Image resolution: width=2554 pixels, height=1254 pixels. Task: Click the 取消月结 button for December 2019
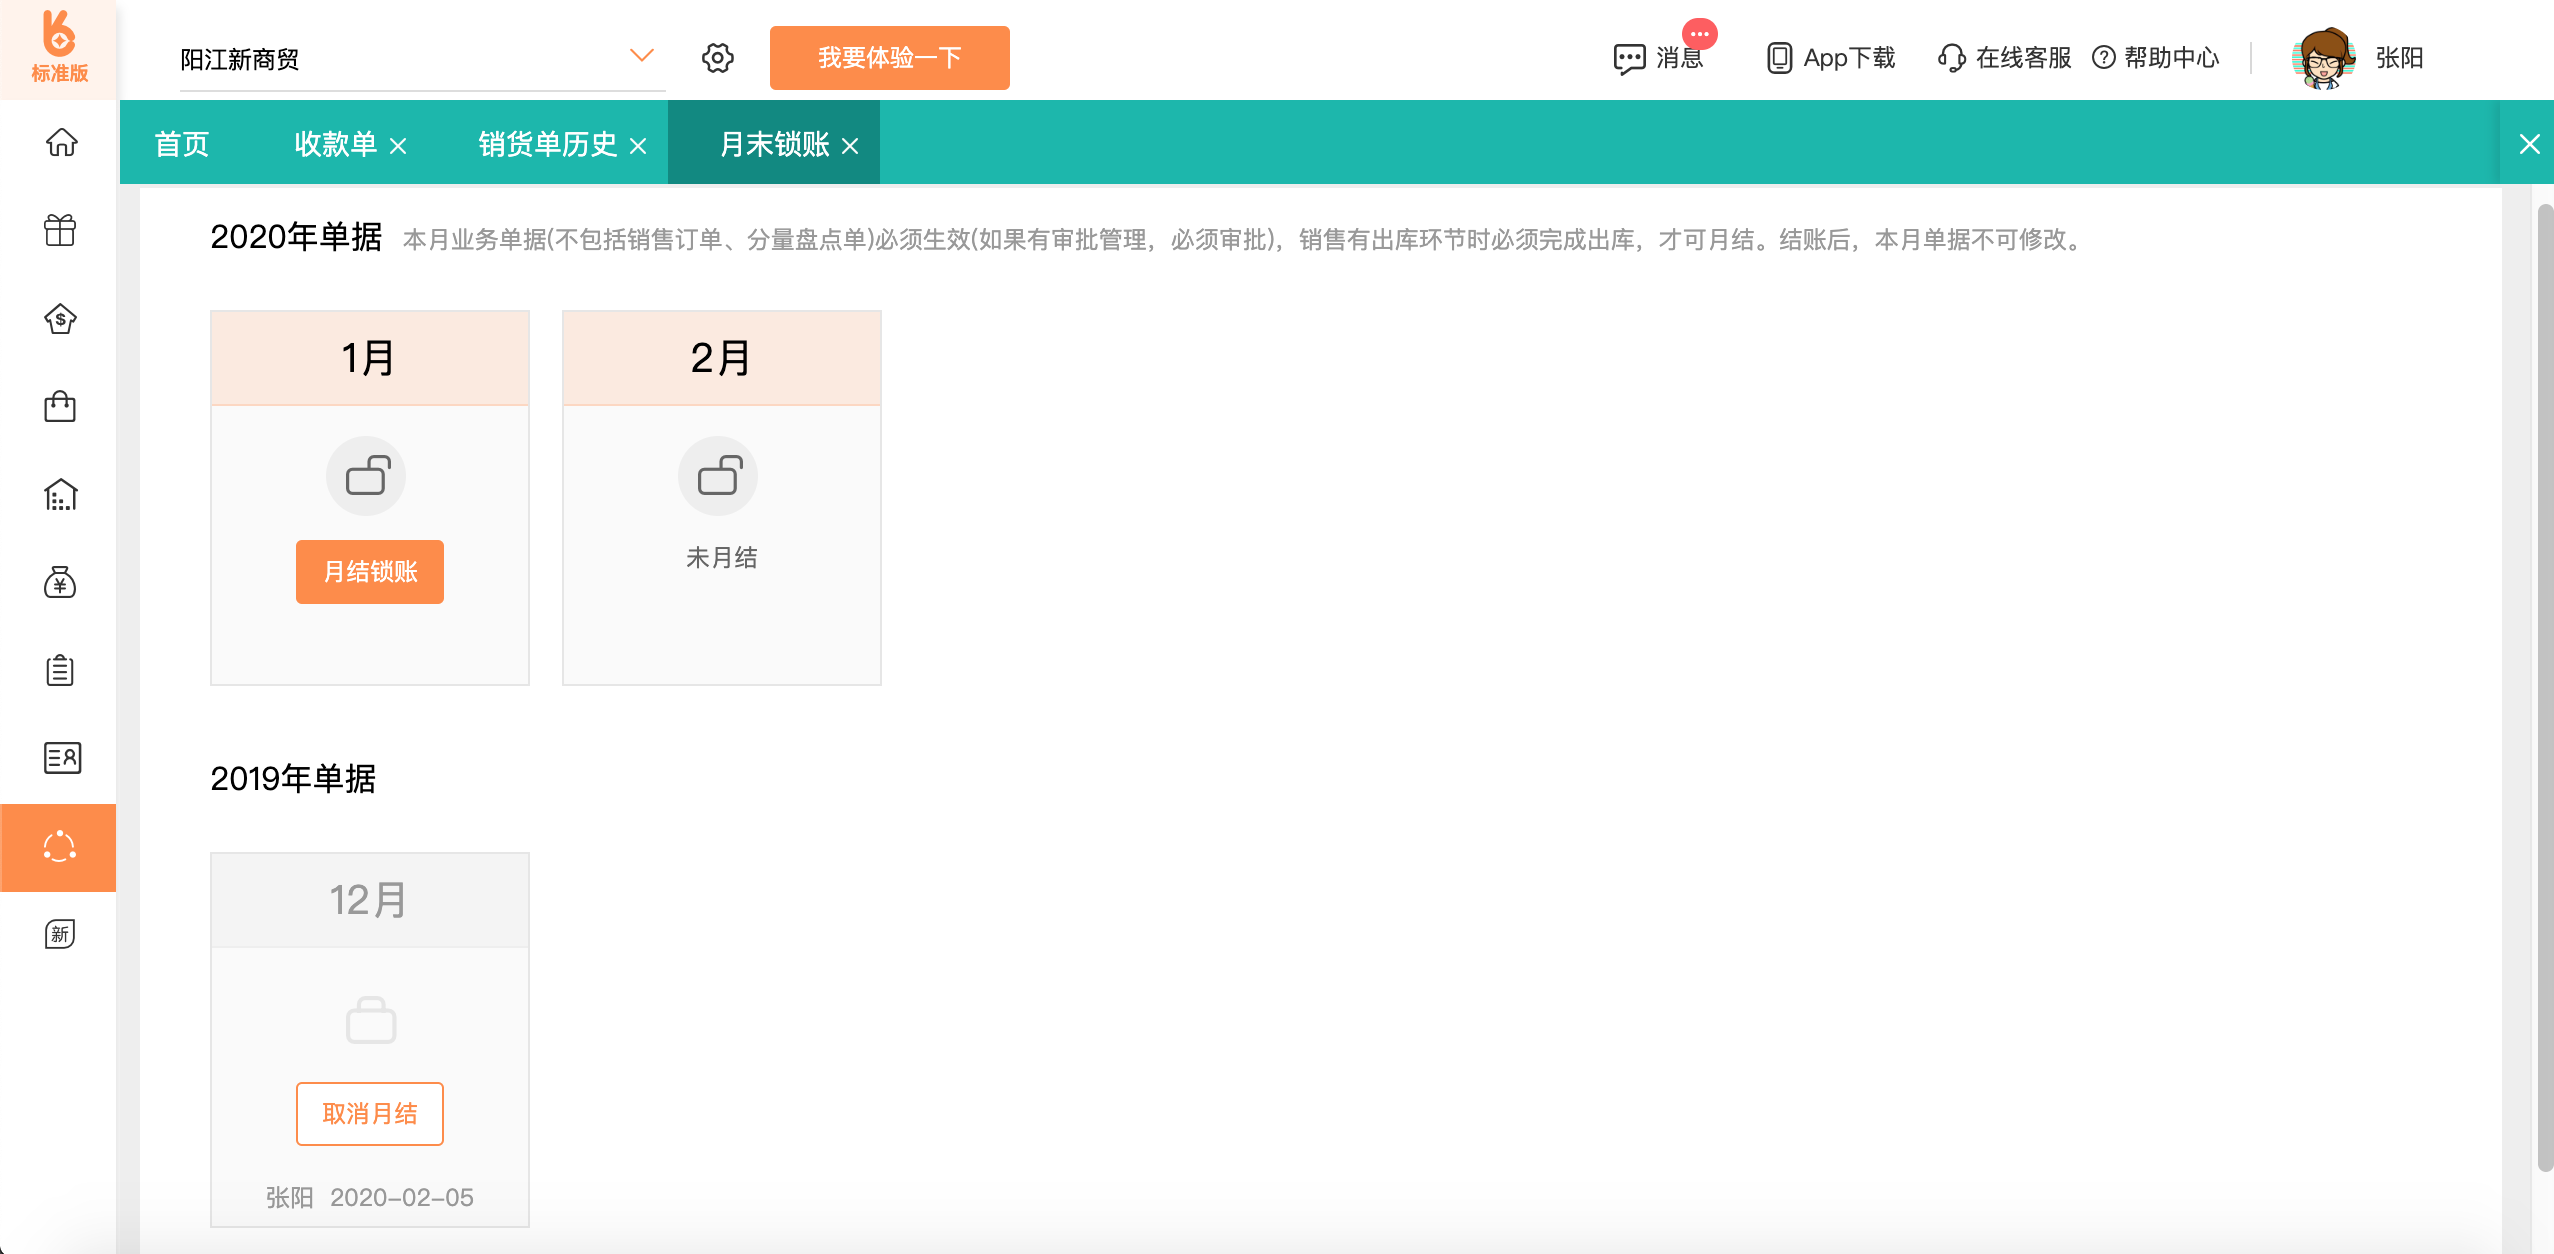point(368,1114)
